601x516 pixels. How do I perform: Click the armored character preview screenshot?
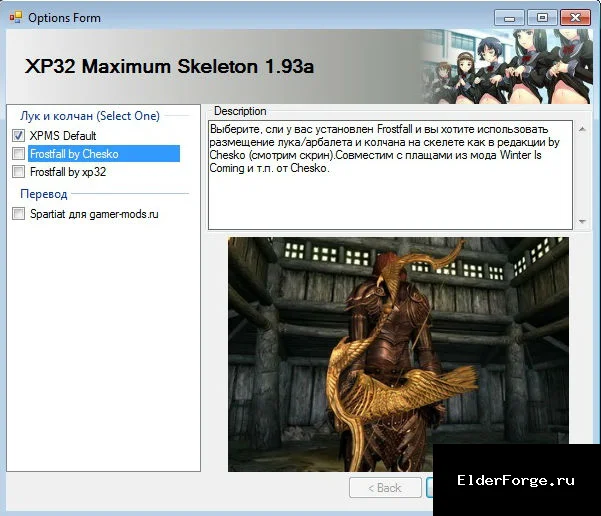tap(398, 354)
